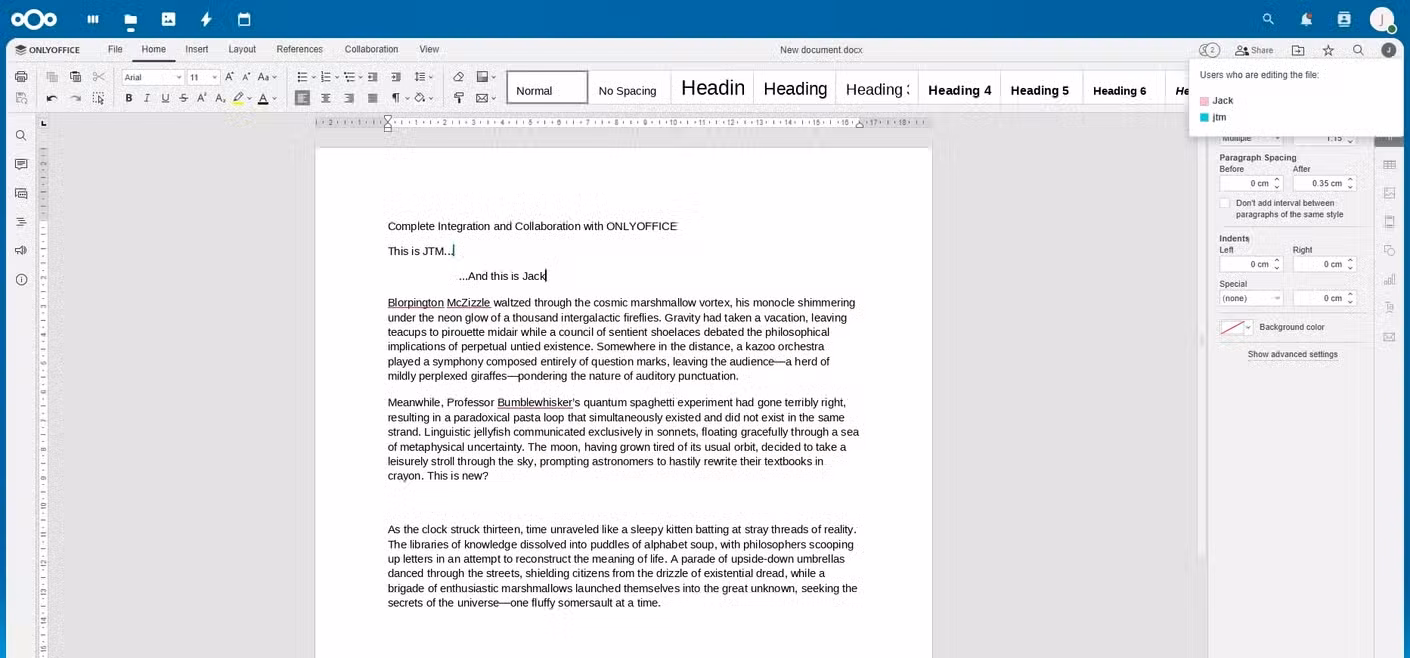
Task: Increase the paragraph indent
Action: click(x=396, y=77)
